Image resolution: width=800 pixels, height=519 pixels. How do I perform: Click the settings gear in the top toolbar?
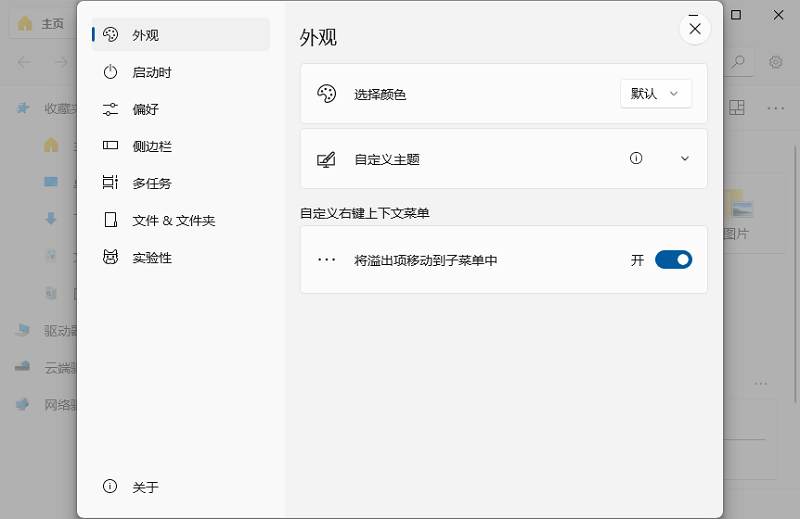tap(775, 62)
